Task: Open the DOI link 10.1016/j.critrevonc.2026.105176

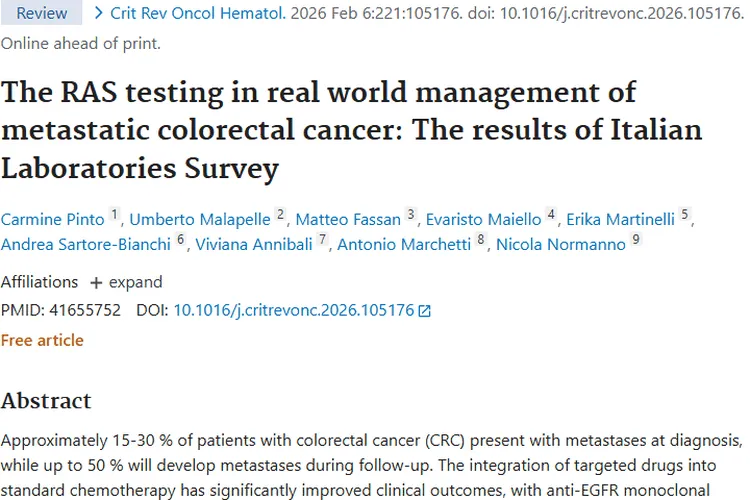Action: tap(293, 310)
